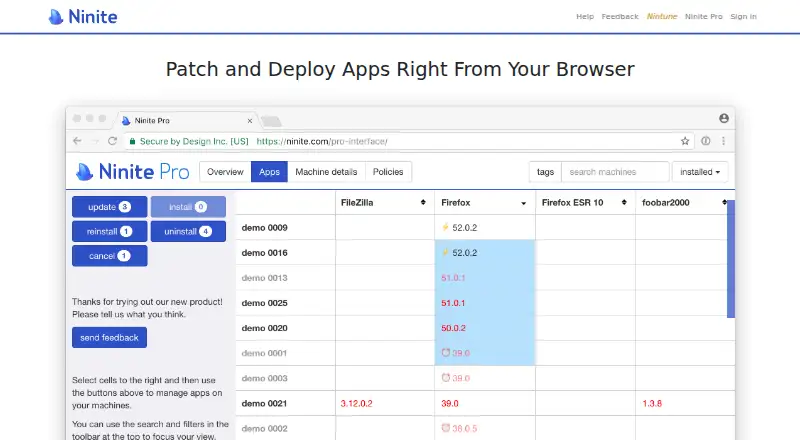Click the uninstall button
The image size is (800, 440).
pyautogui.click(x=188, y=231)
